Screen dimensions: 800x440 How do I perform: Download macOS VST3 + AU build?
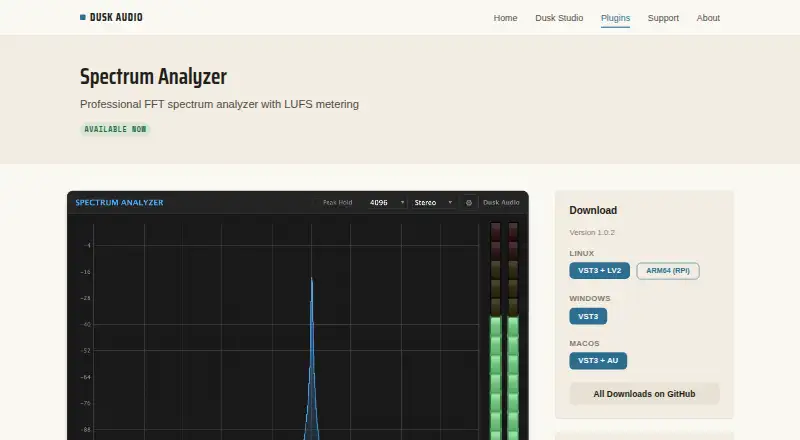tap(598, 360)
